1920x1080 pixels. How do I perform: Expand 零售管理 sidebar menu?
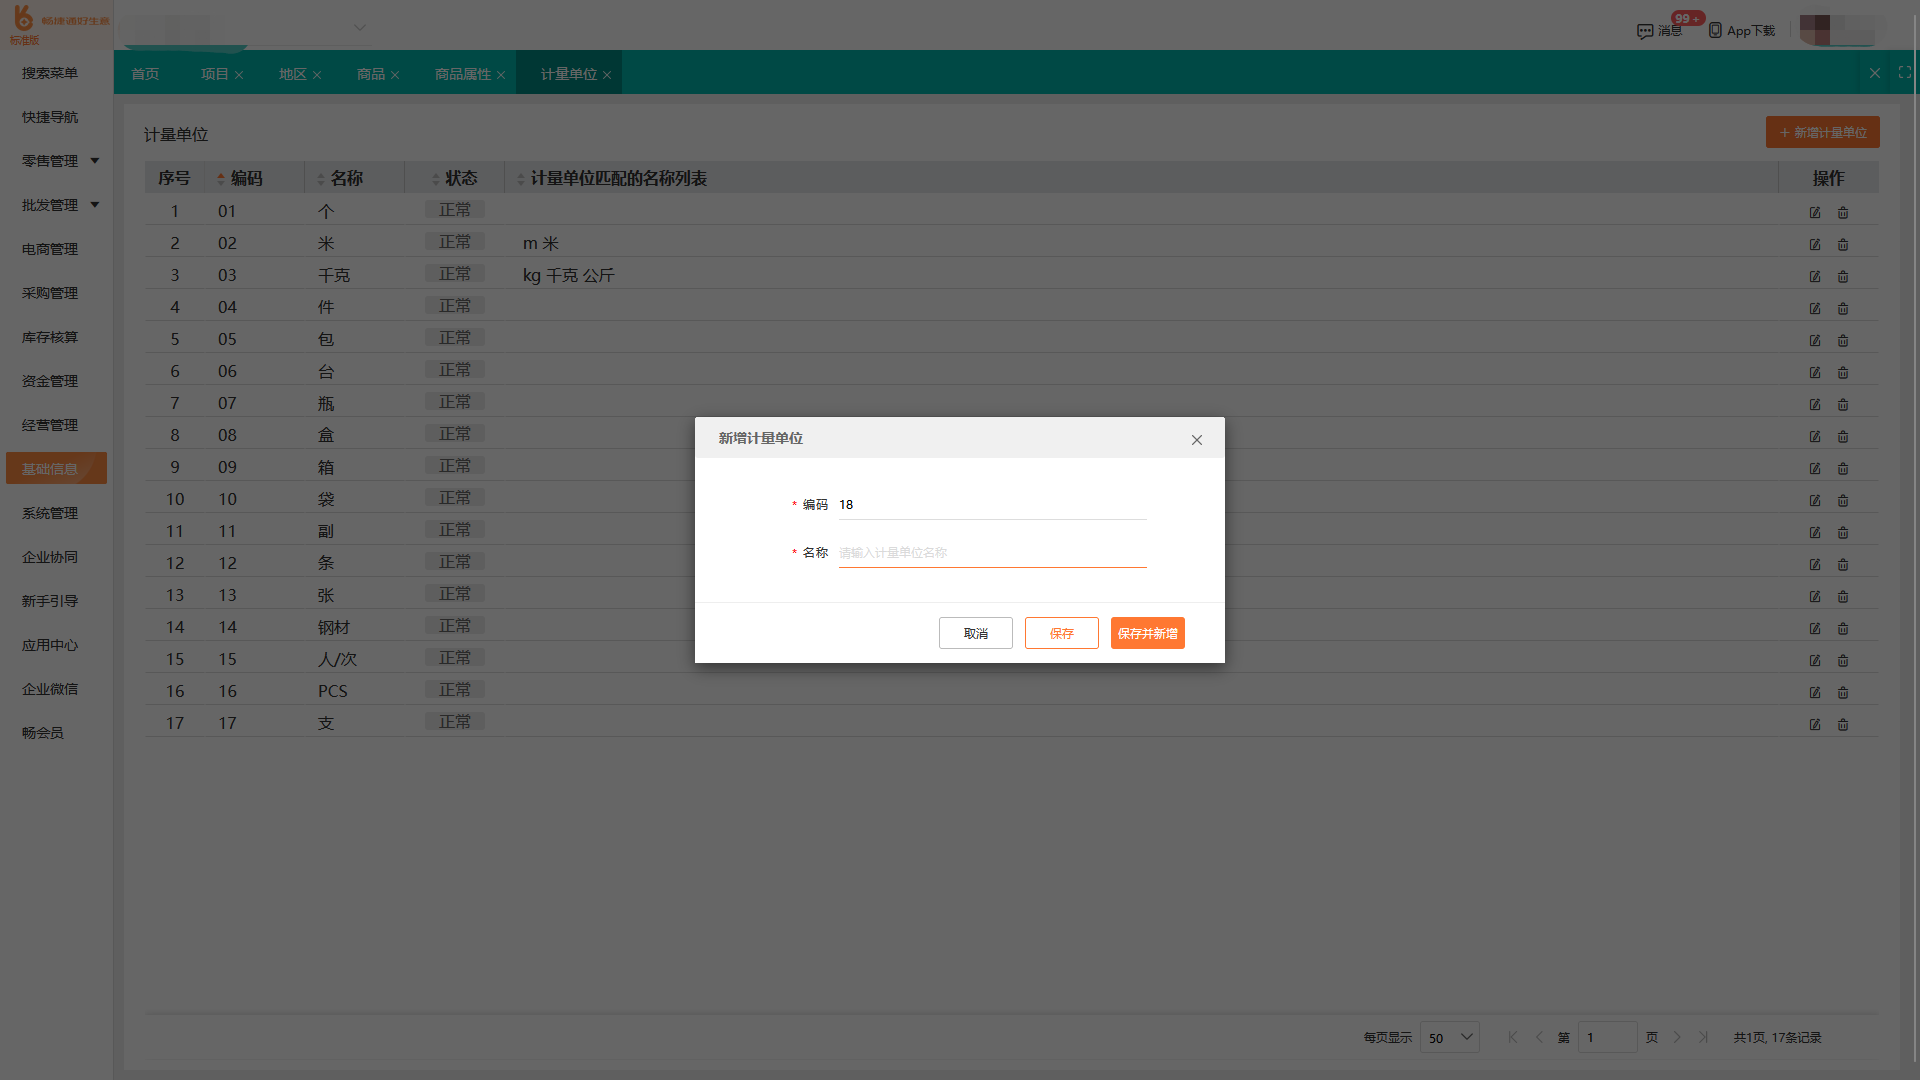[x=53, y=161]
